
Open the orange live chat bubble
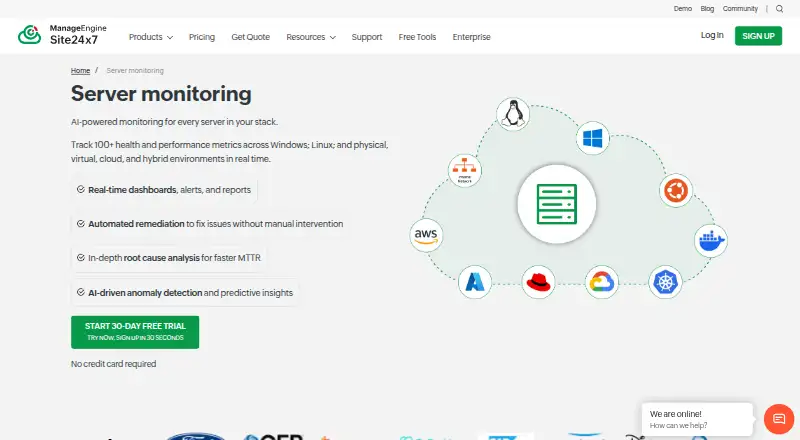pos(779,419)
